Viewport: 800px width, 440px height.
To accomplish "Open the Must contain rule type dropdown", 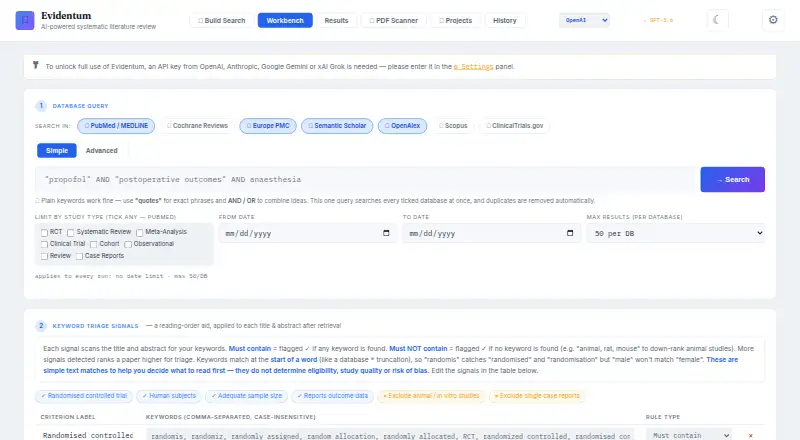I will coord(689,435).
